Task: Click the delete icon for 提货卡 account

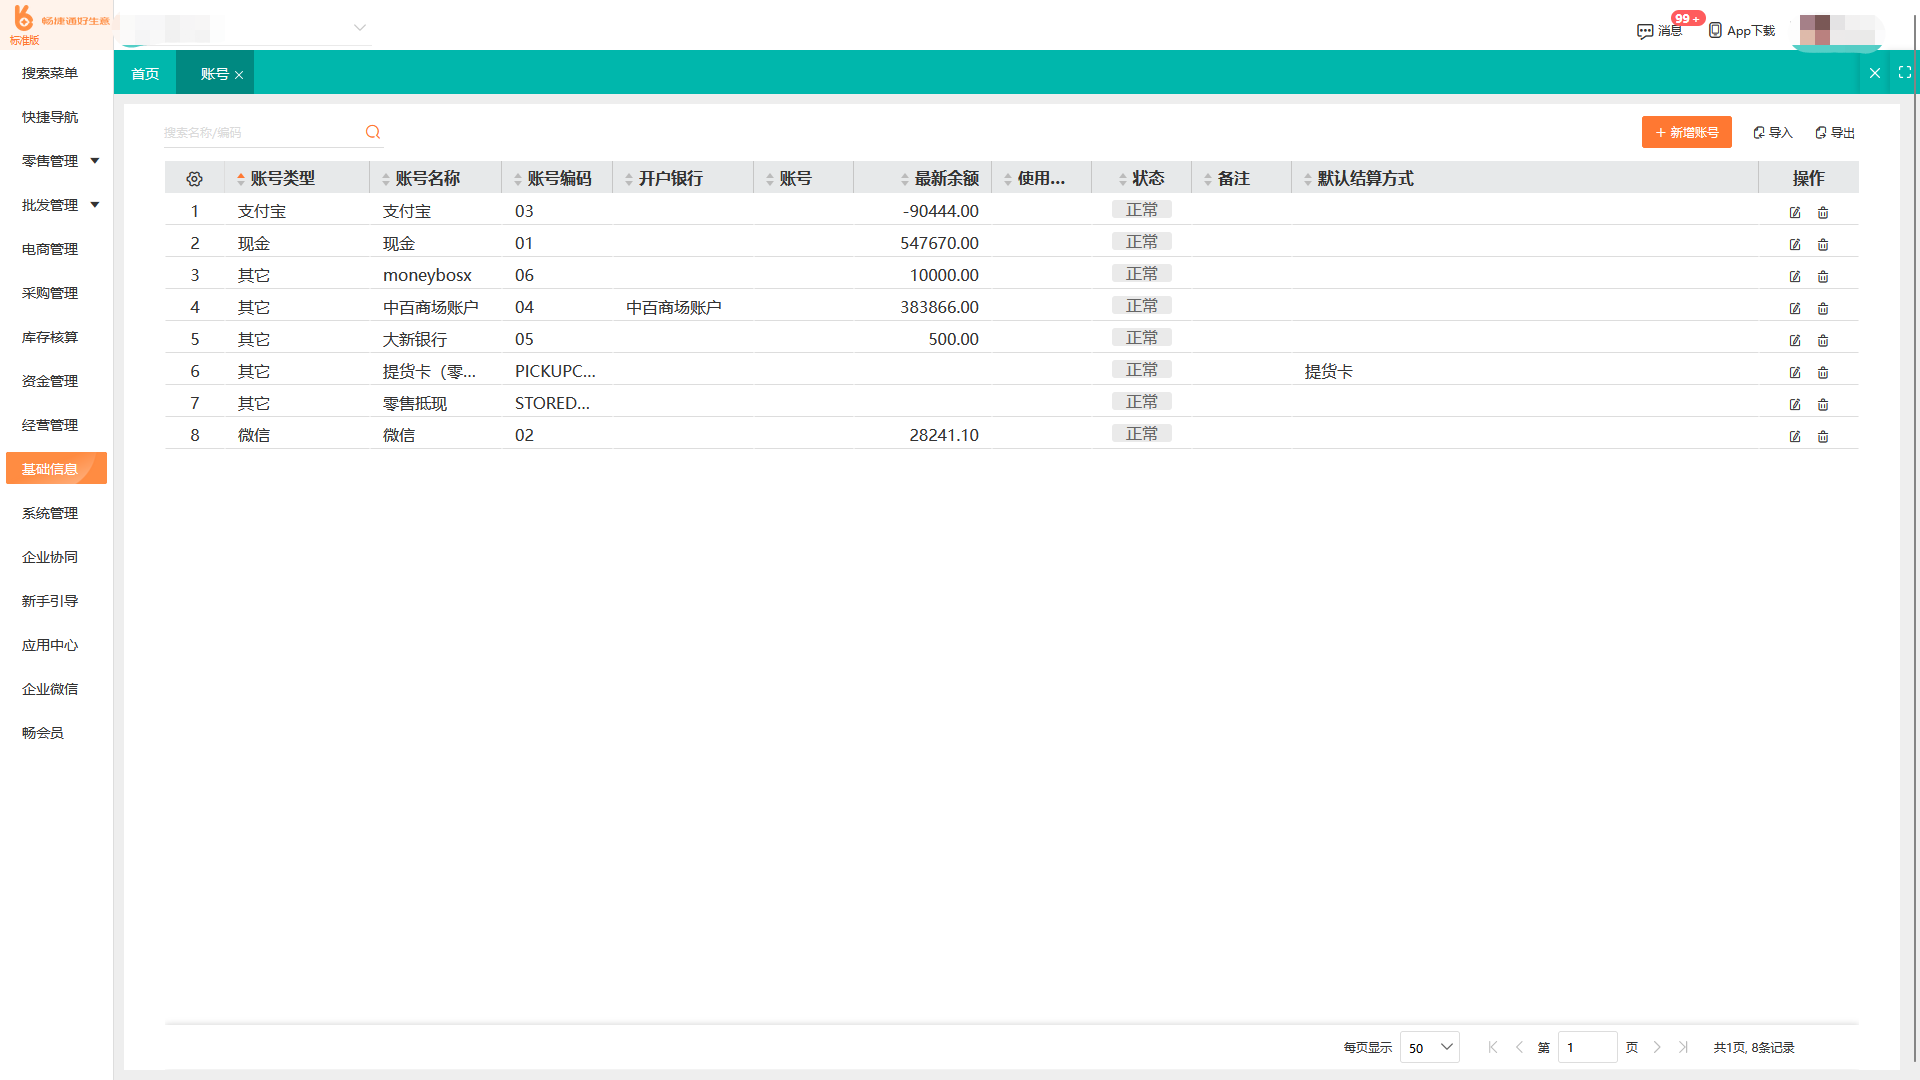Action: (x=1824, y=371)
